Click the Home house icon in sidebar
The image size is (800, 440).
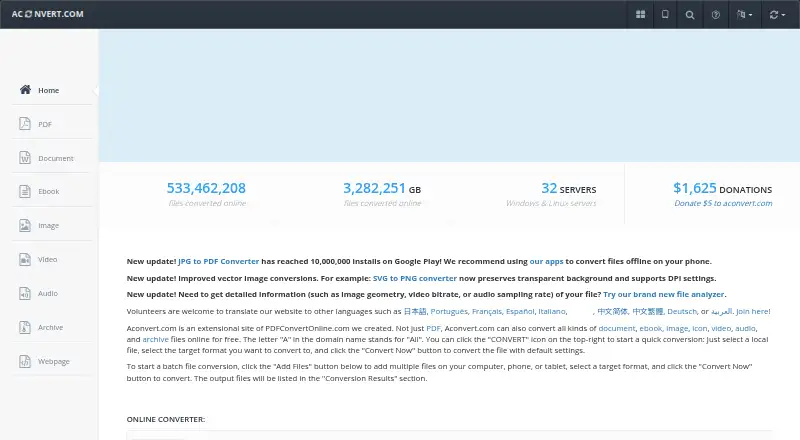(x=25, y=90)
